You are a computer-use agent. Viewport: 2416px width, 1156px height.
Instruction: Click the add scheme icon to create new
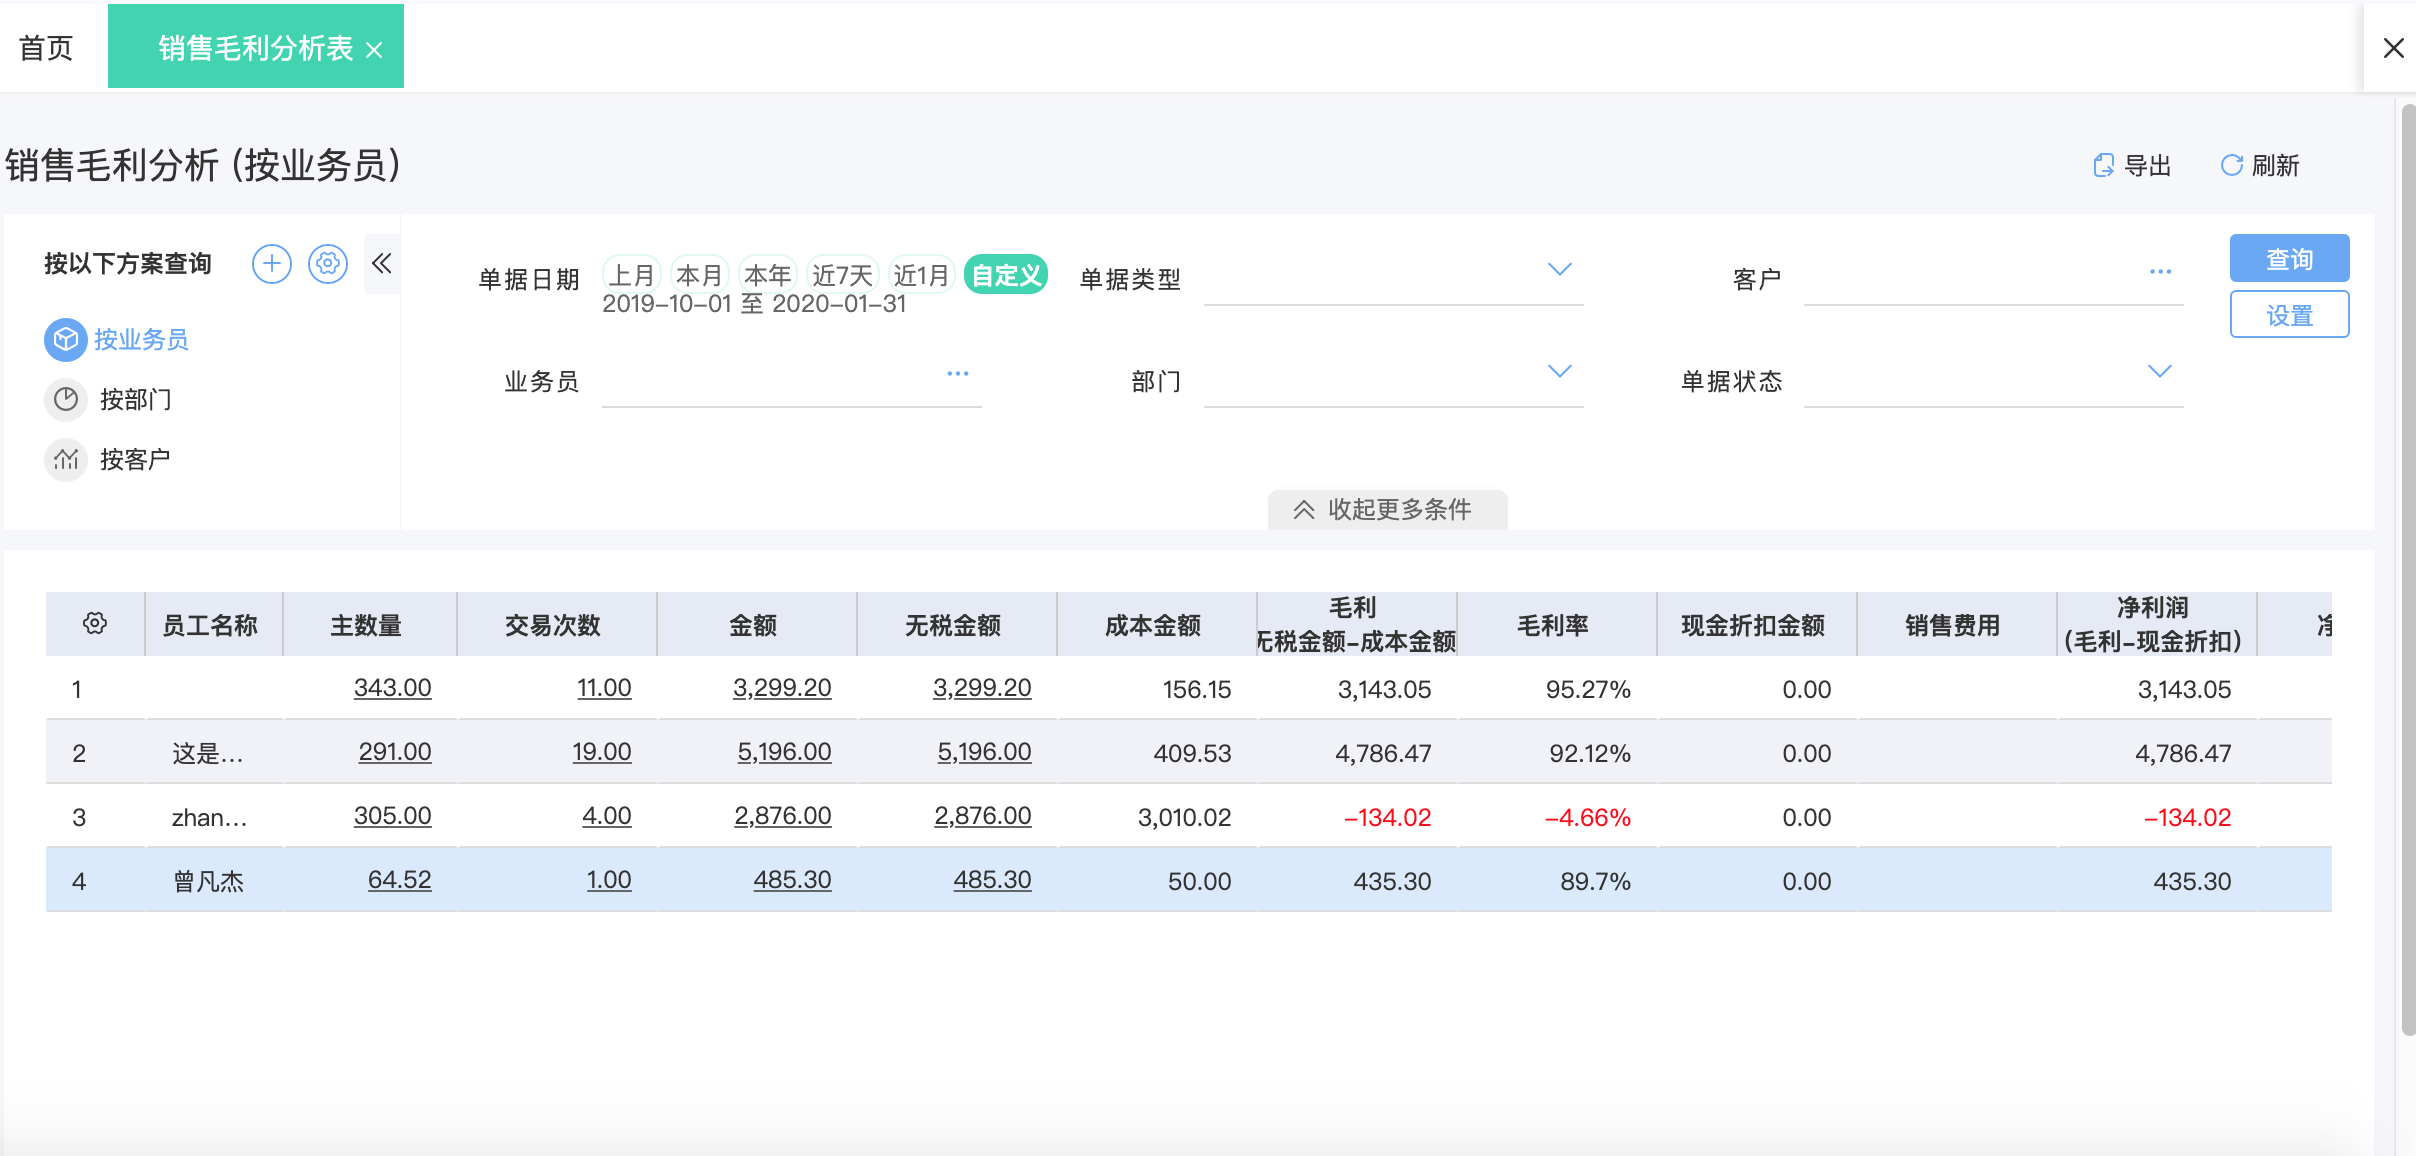(274, 264)
